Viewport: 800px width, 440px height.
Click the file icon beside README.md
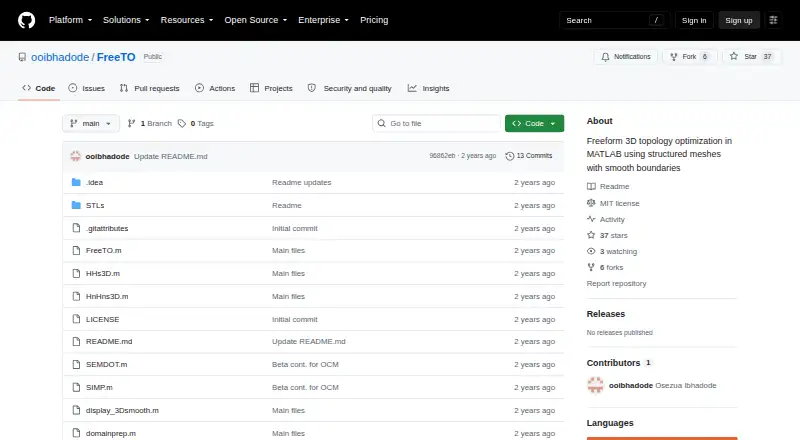(76, 341)
